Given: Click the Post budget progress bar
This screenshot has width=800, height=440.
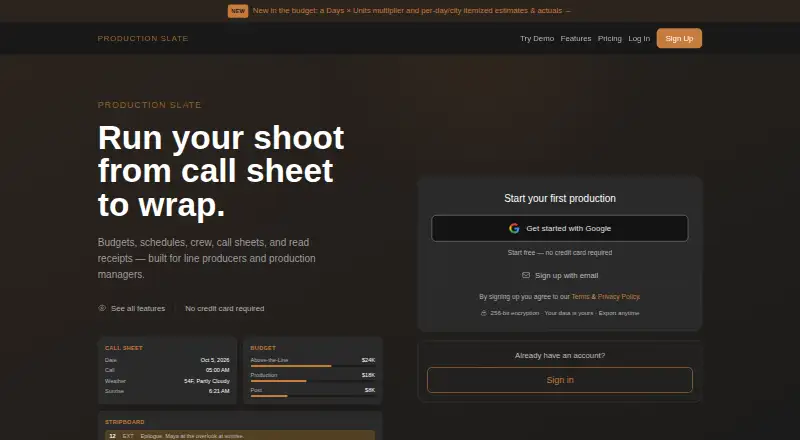Looking at the screenshot, I should point(313,396).
